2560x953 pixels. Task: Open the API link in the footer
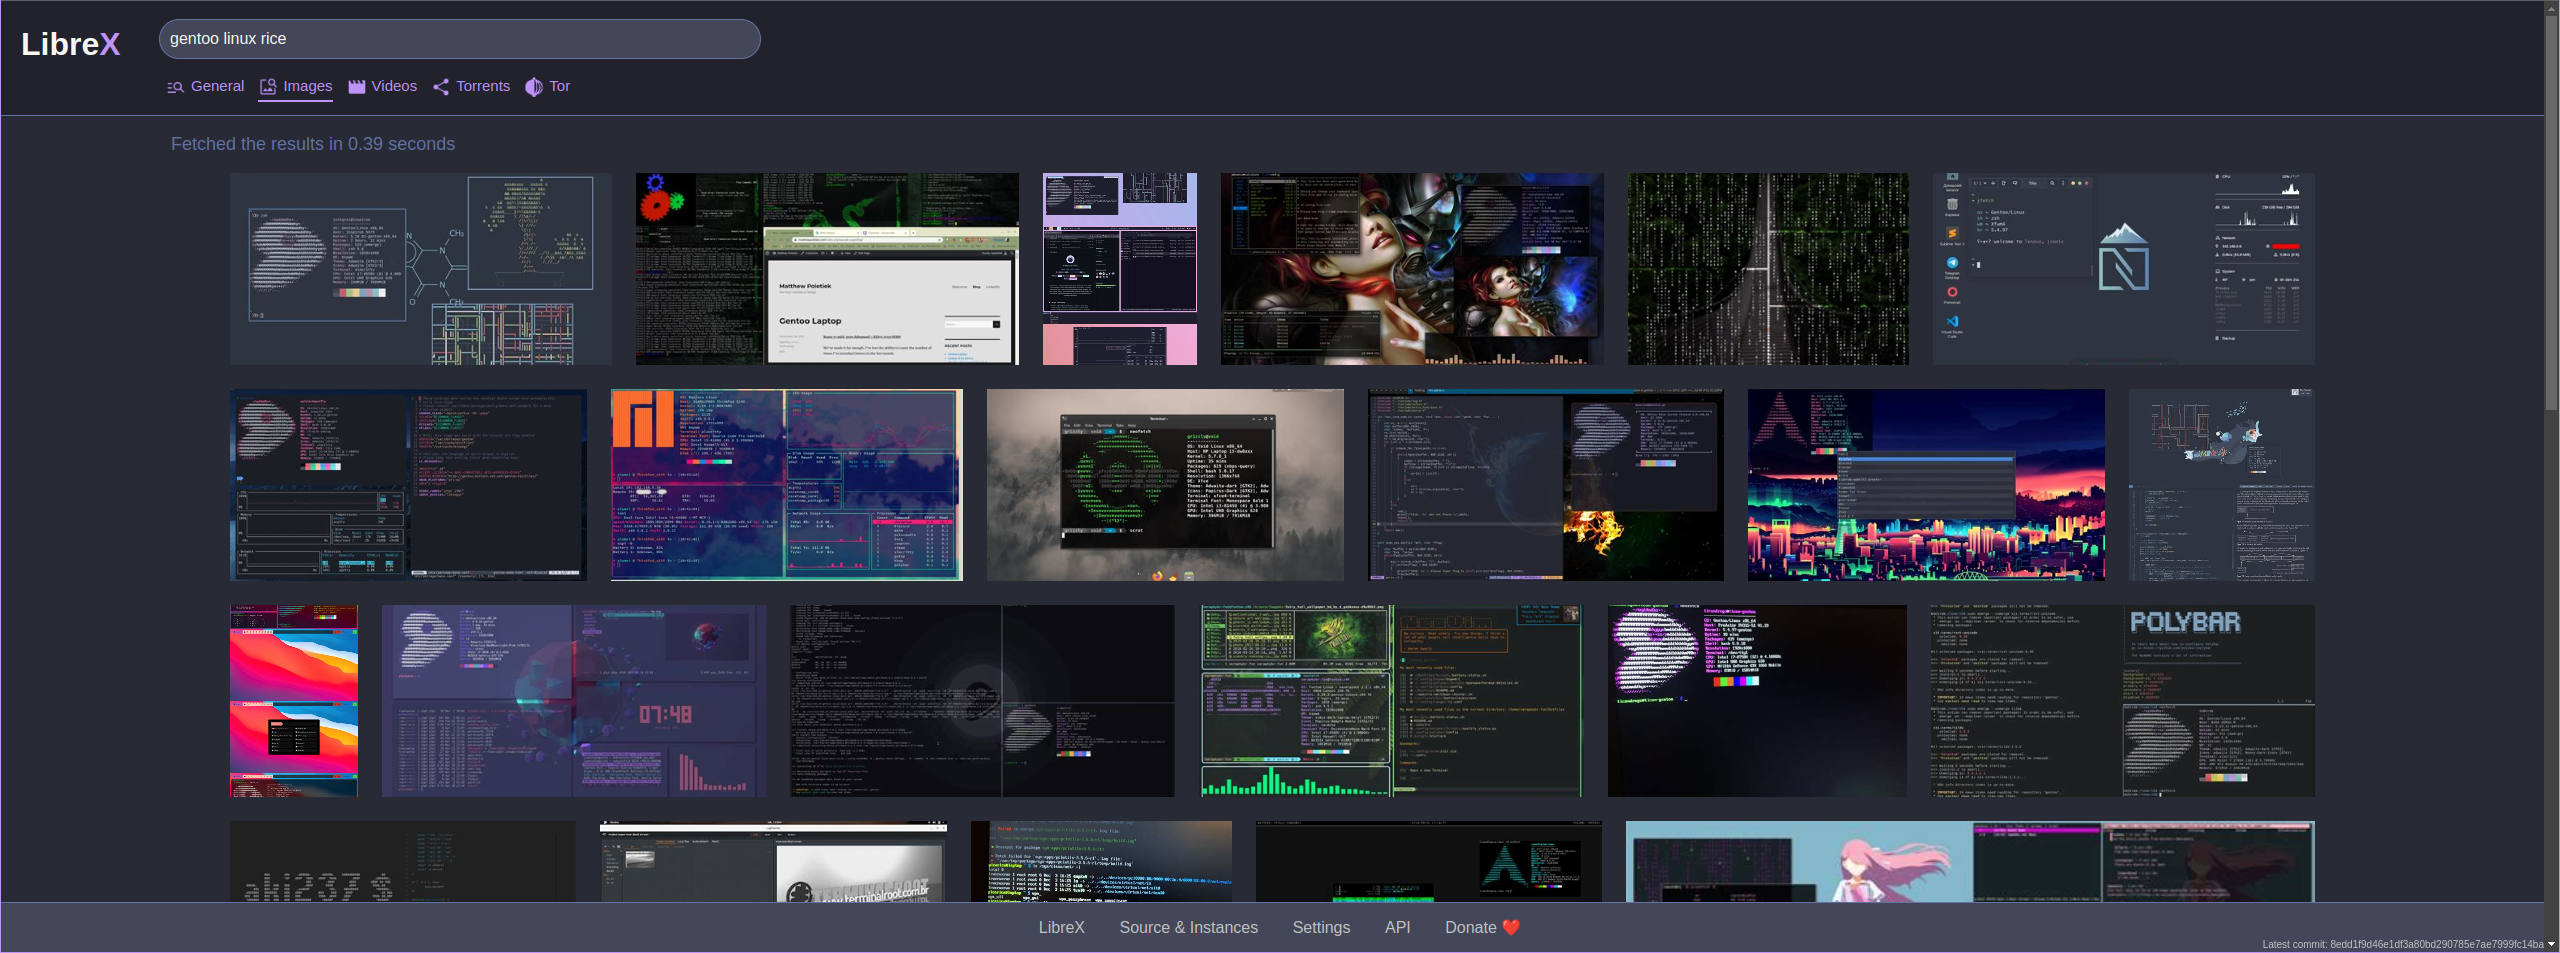click(1397, 927)
